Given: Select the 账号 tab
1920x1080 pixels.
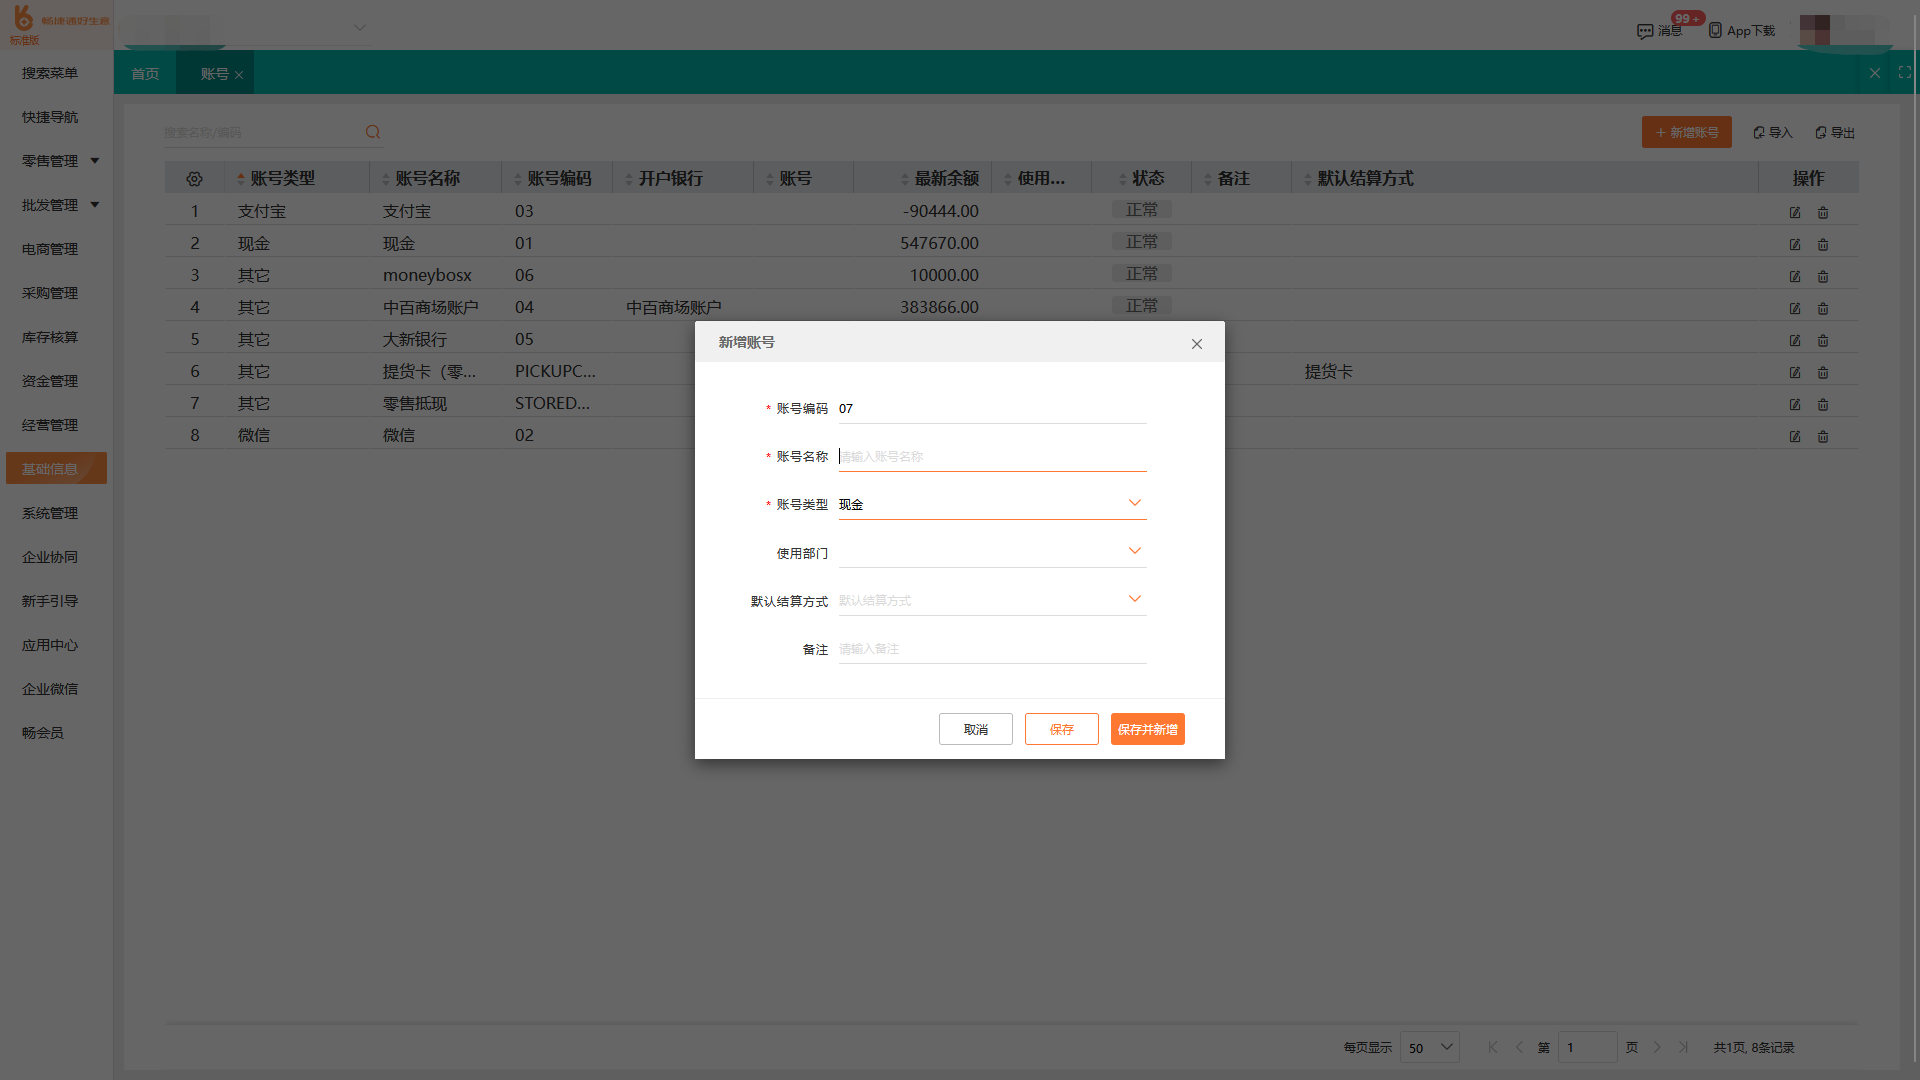Looking at the screenshot, I should [x=215, y=73].
